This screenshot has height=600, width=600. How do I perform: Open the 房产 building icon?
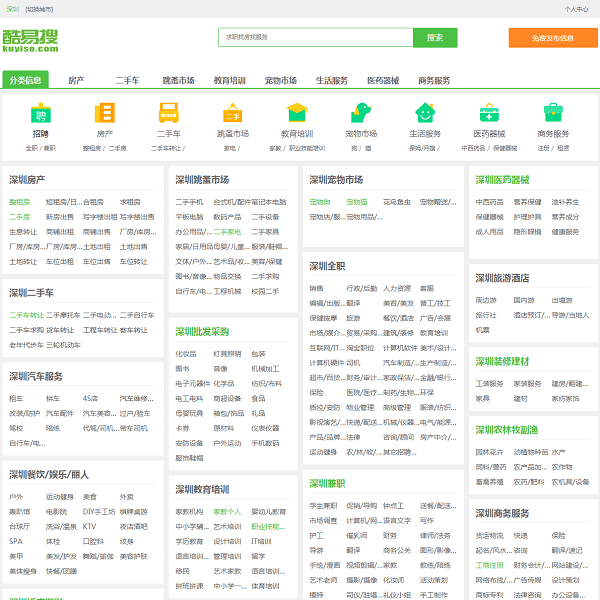105,113
